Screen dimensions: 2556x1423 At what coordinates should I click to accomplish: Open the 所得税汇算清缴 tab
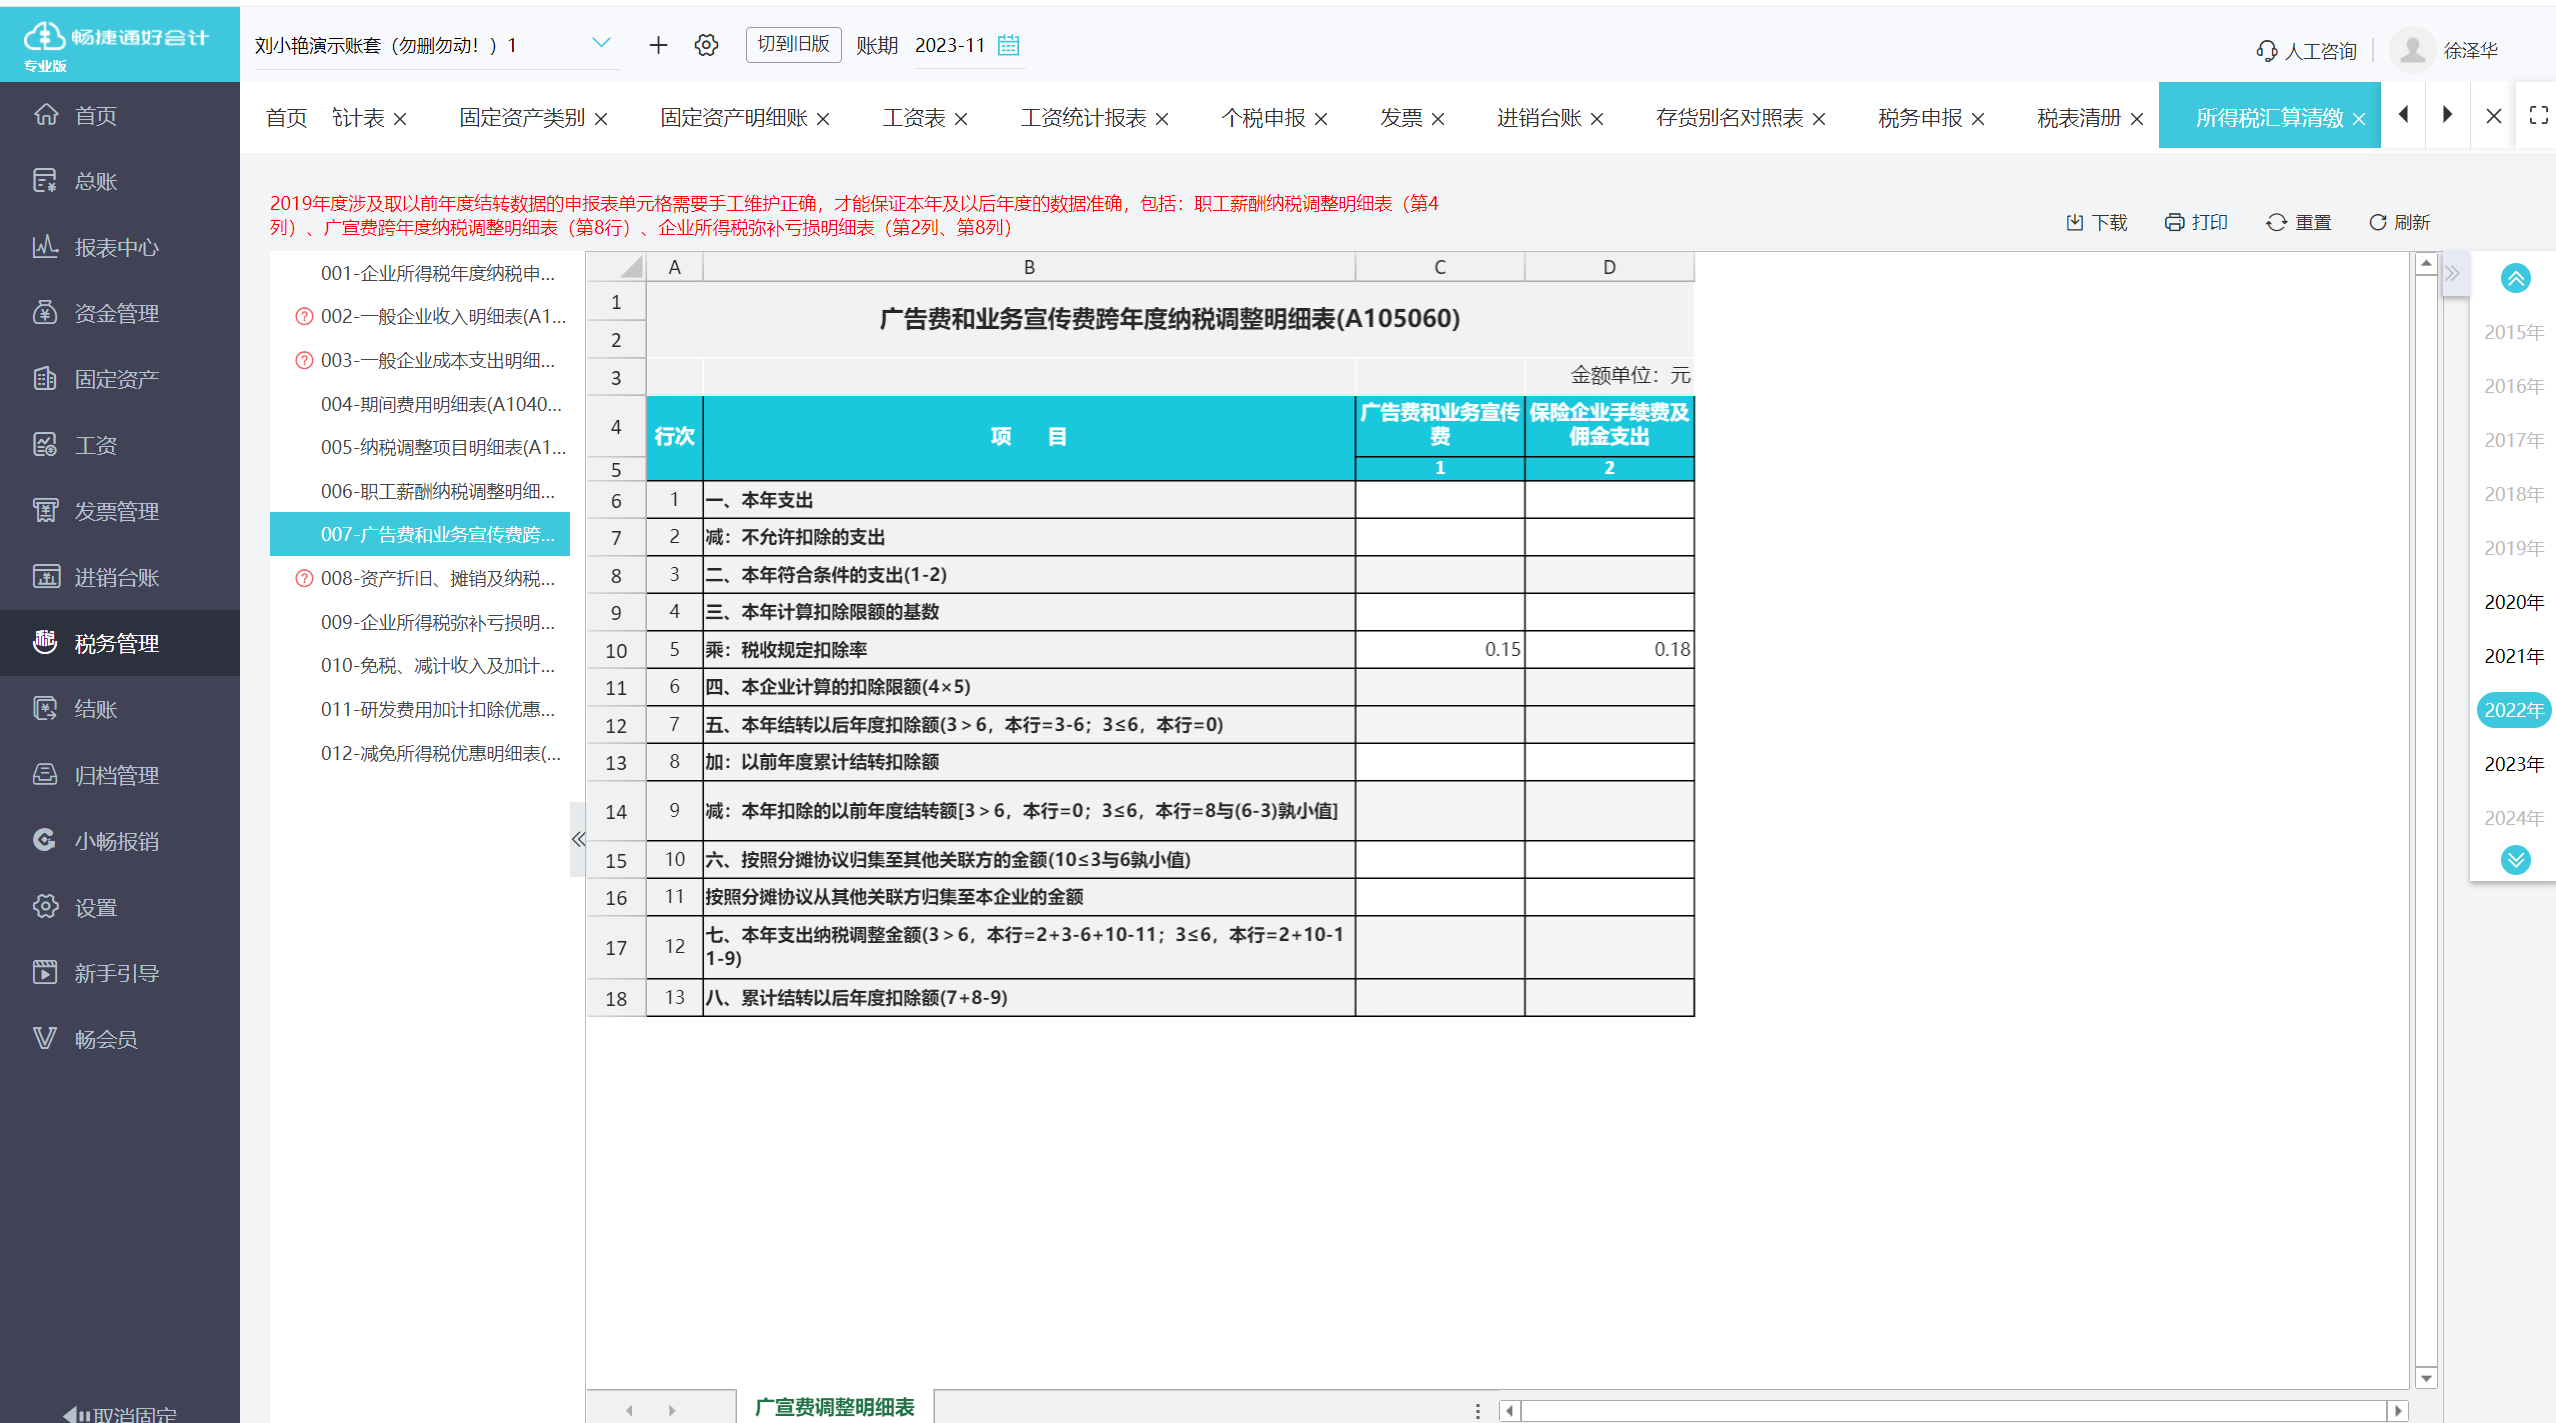(x=2260, y=117)
